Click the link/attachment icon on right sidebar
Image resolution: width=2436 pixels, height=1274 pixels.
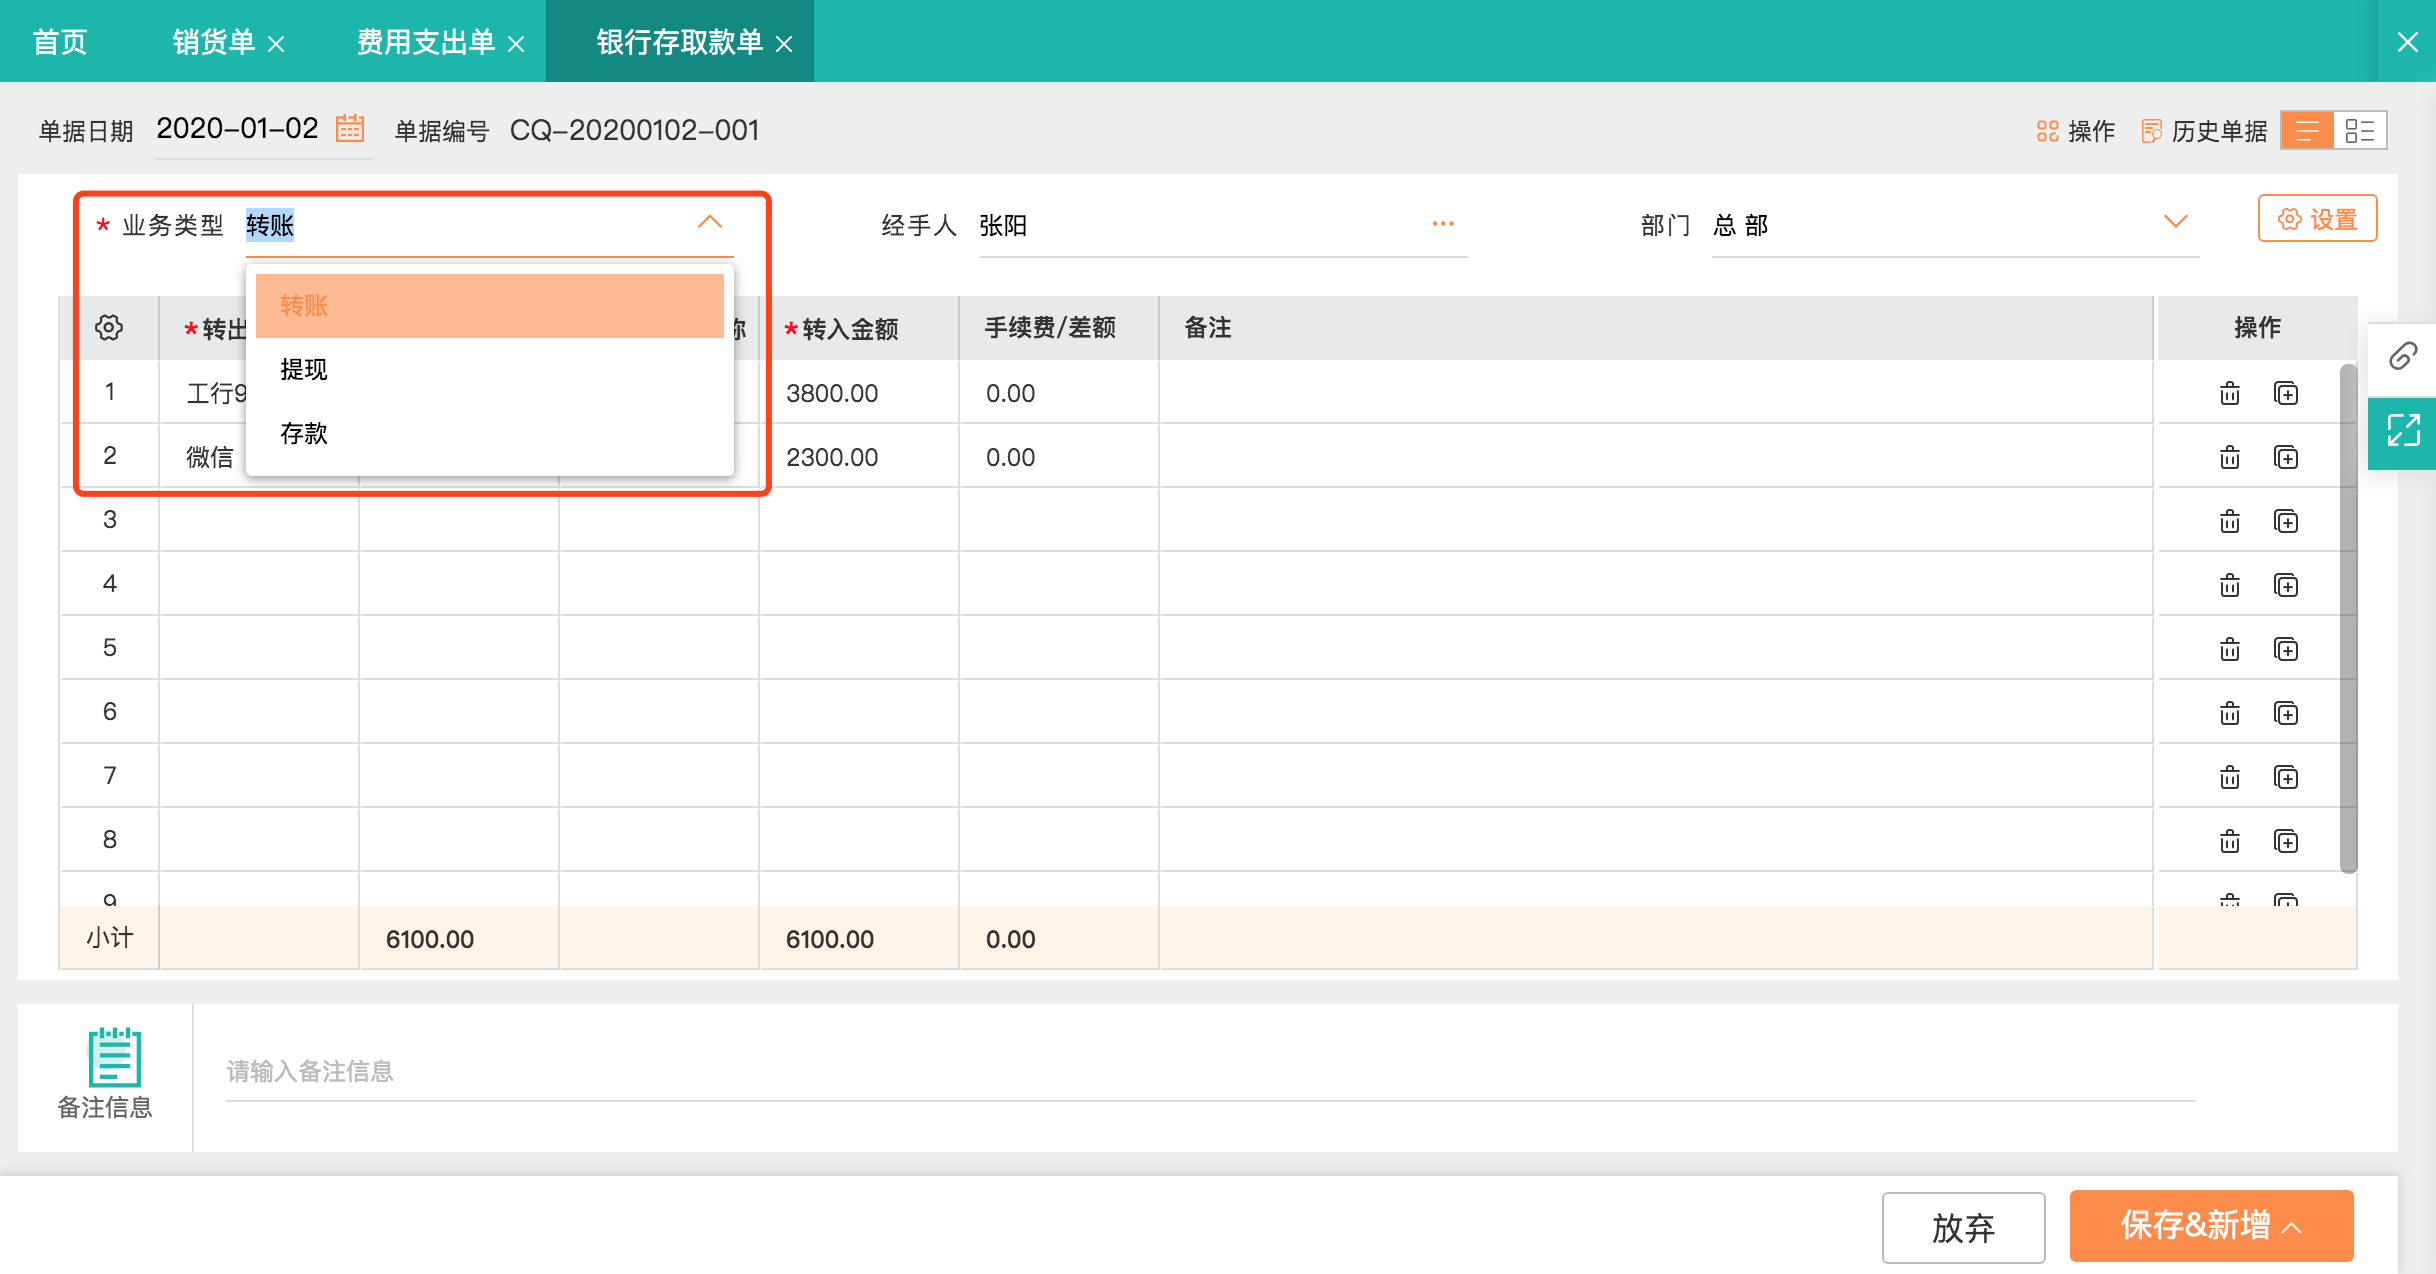click(2404, 359)
